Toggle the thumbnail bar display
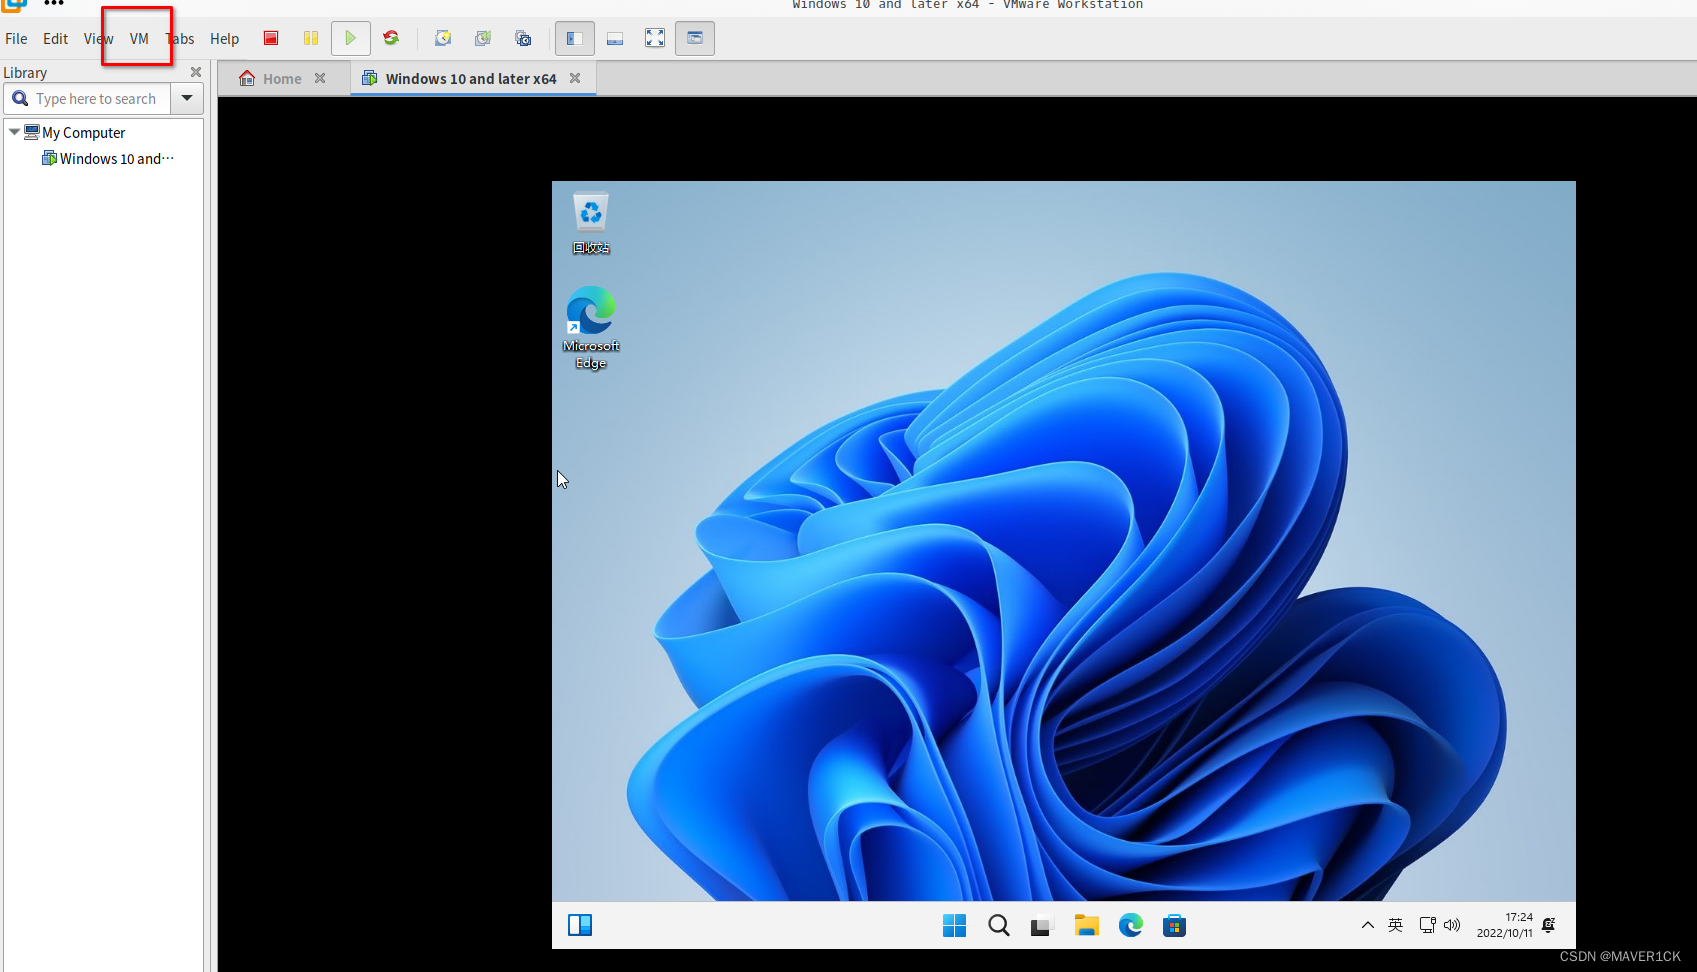 click(x=615, y=38)
